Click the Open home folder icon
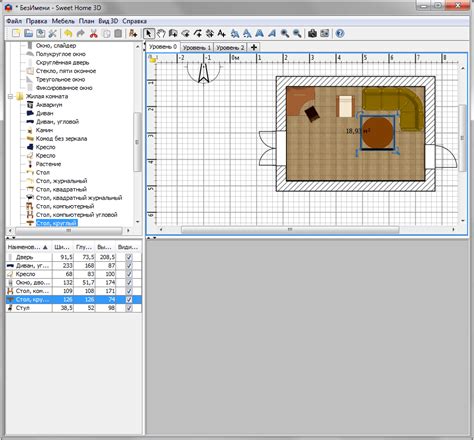Image resolution: width=474 pixels, height=440 pixels. click(x=28, y=33)
